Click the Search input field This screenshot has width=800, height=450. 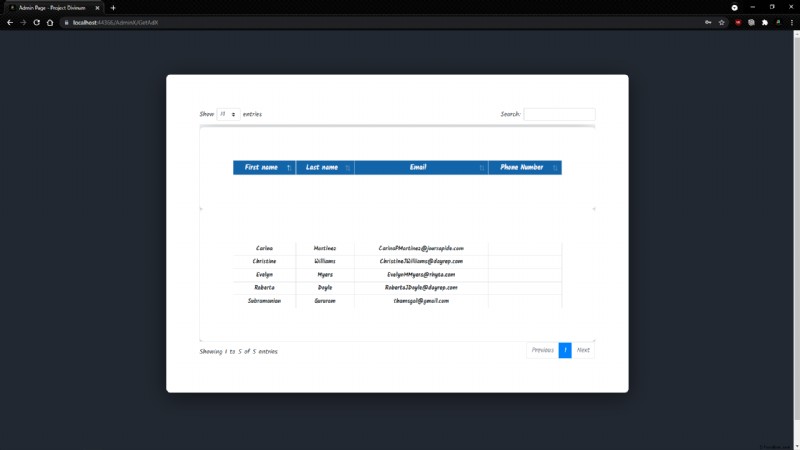559,115
